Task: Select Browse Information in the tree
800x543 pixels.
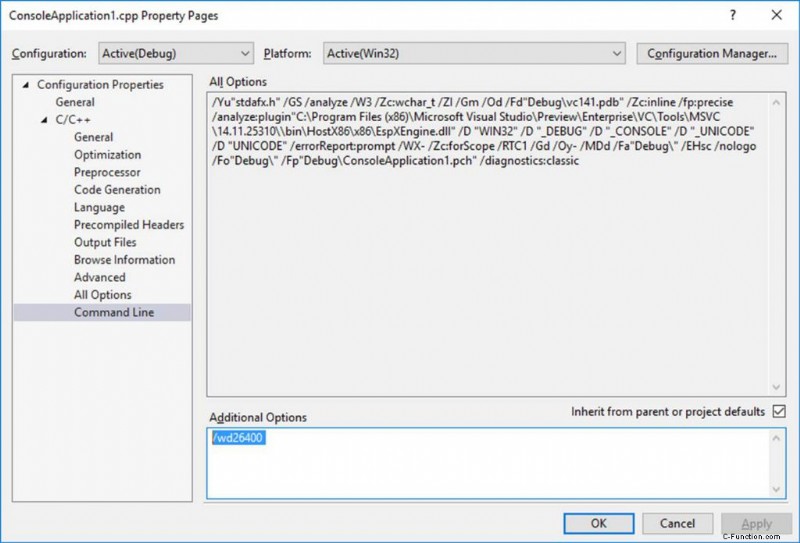Action: click(124, 260)
